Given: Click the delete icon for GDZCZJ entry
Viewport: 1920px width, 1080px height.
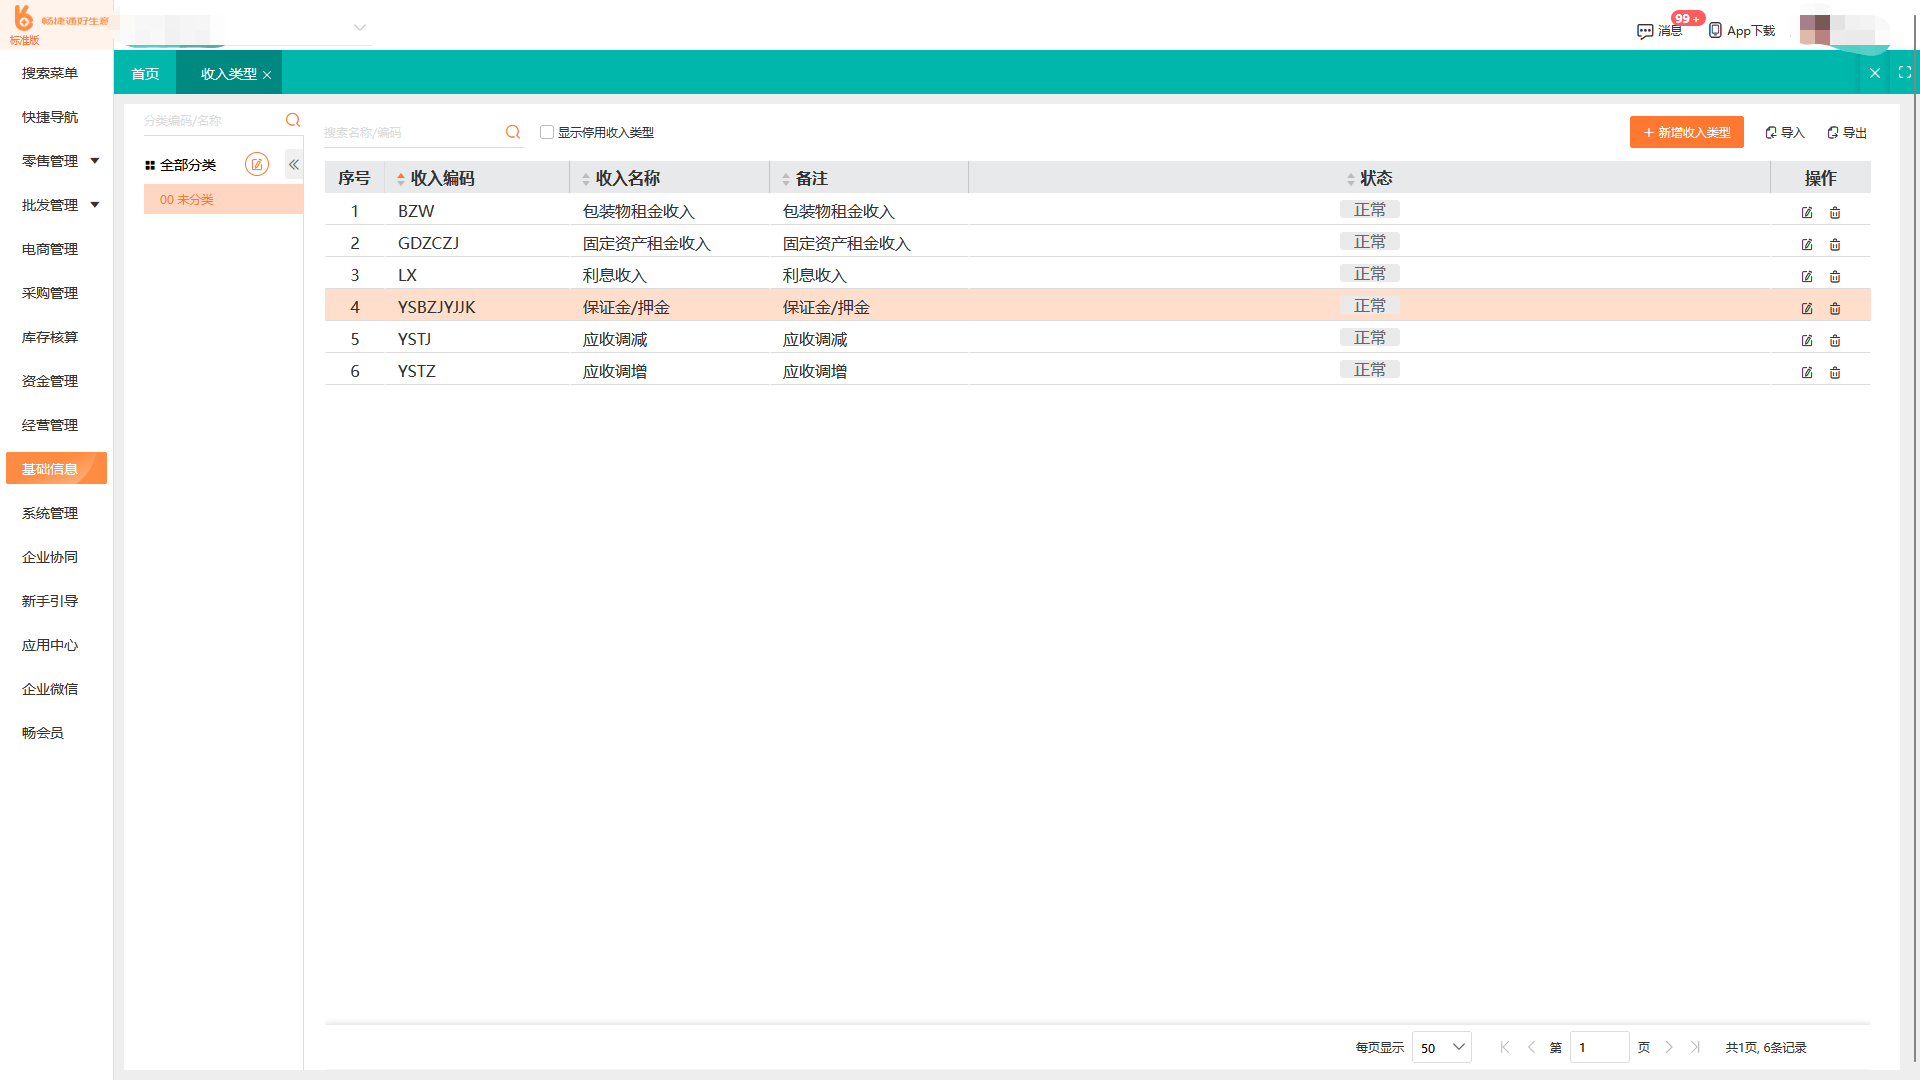Looking at the screenshot, I should pos(1834,243).
